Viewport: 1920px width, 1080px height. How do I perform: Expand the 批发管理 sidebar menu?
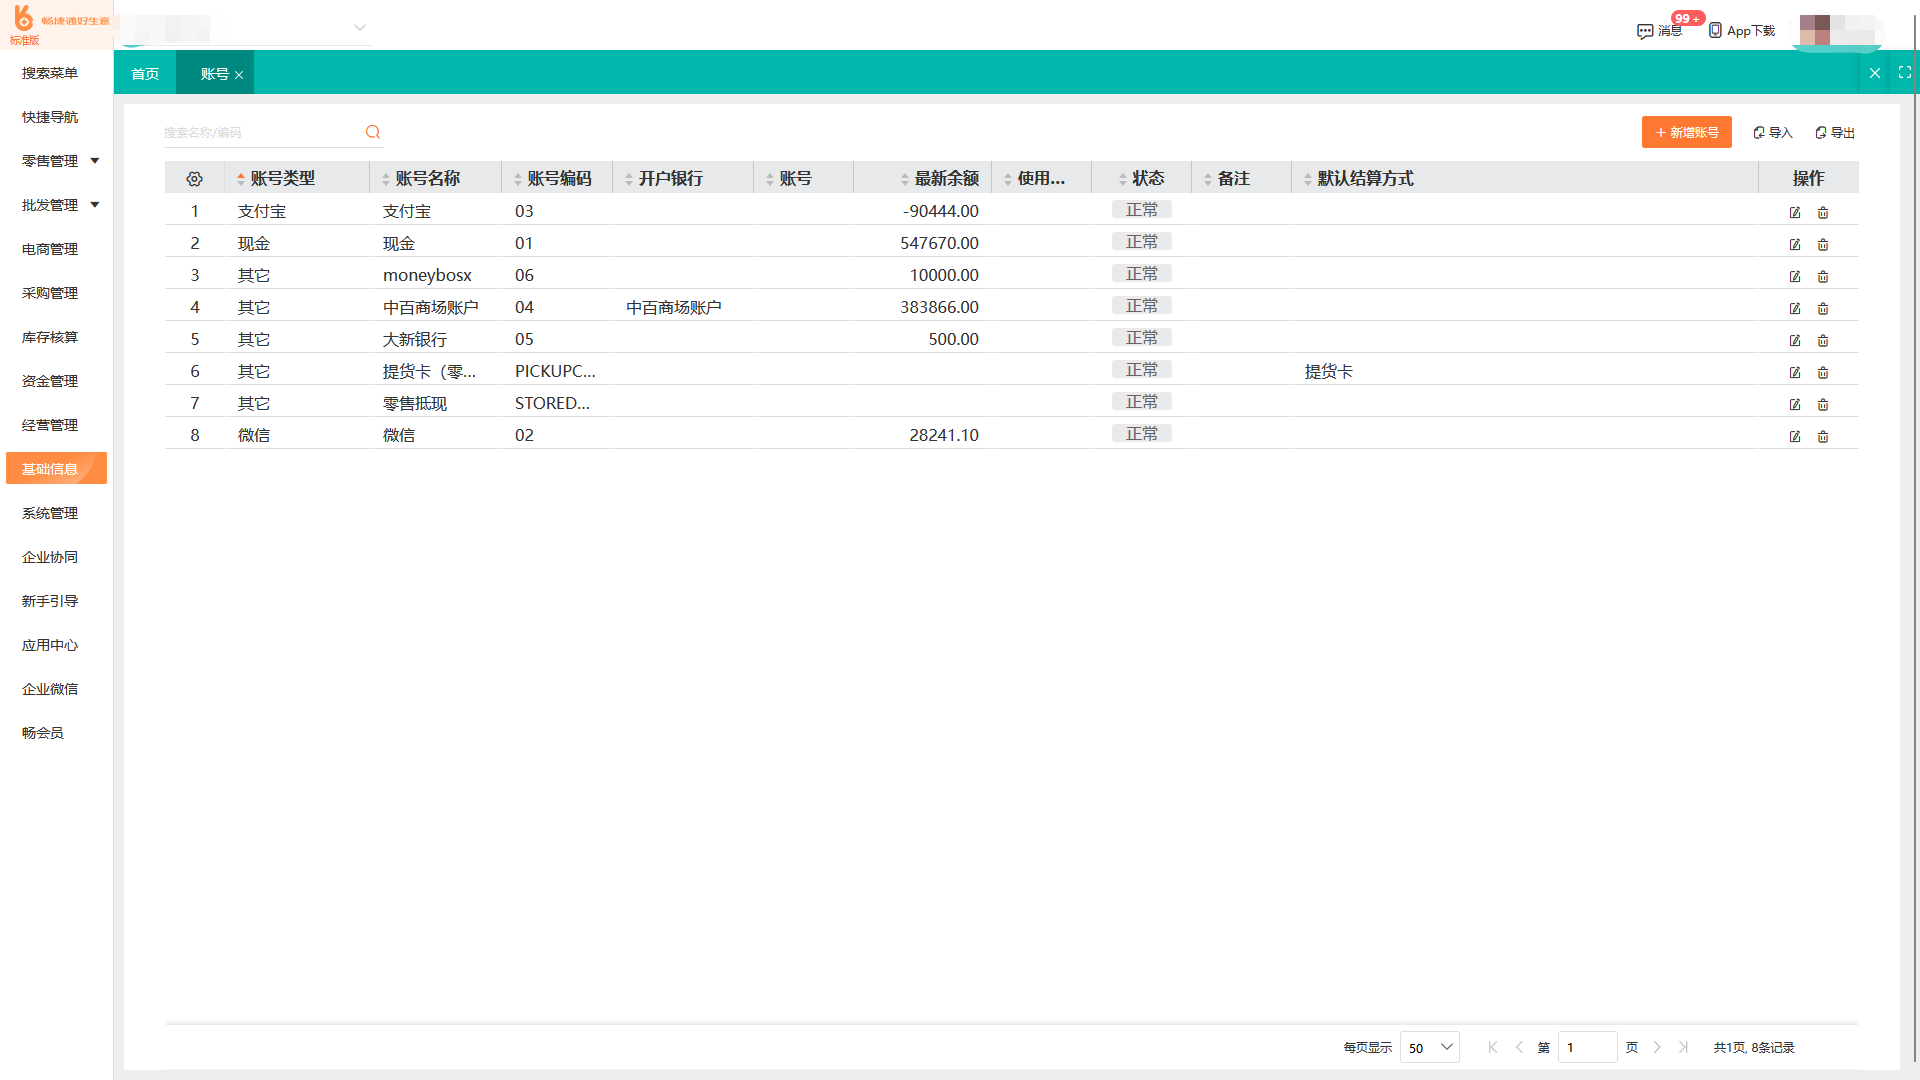pyautogui.click(x=61, y=204)
